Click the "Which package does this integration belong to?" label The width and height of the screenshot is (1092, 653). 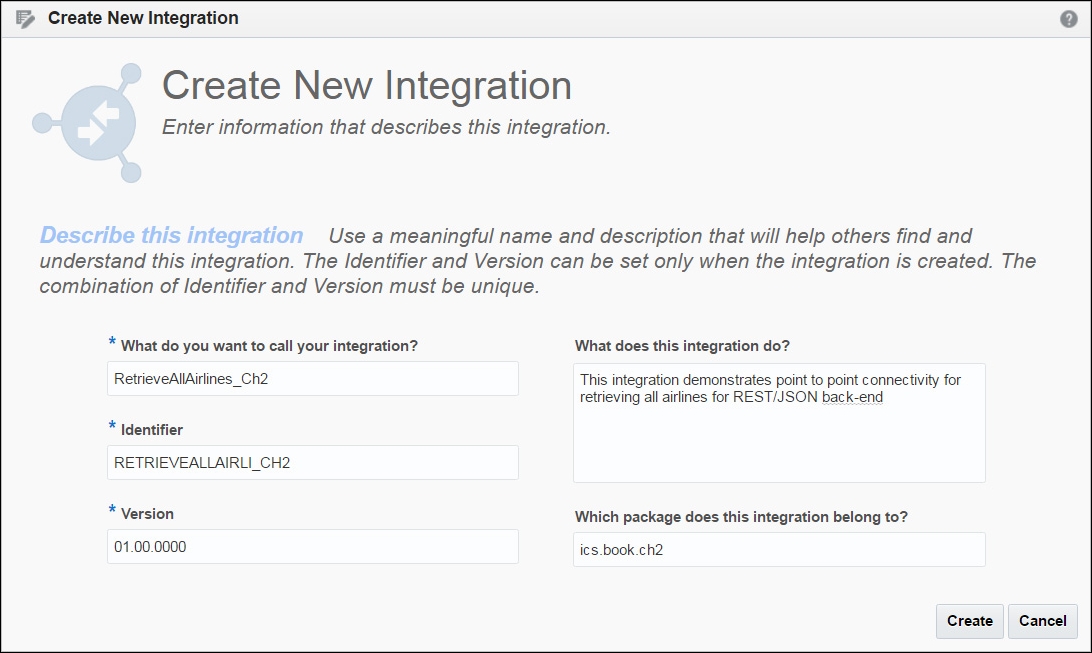pyautogui.click(x=741, y=517)
